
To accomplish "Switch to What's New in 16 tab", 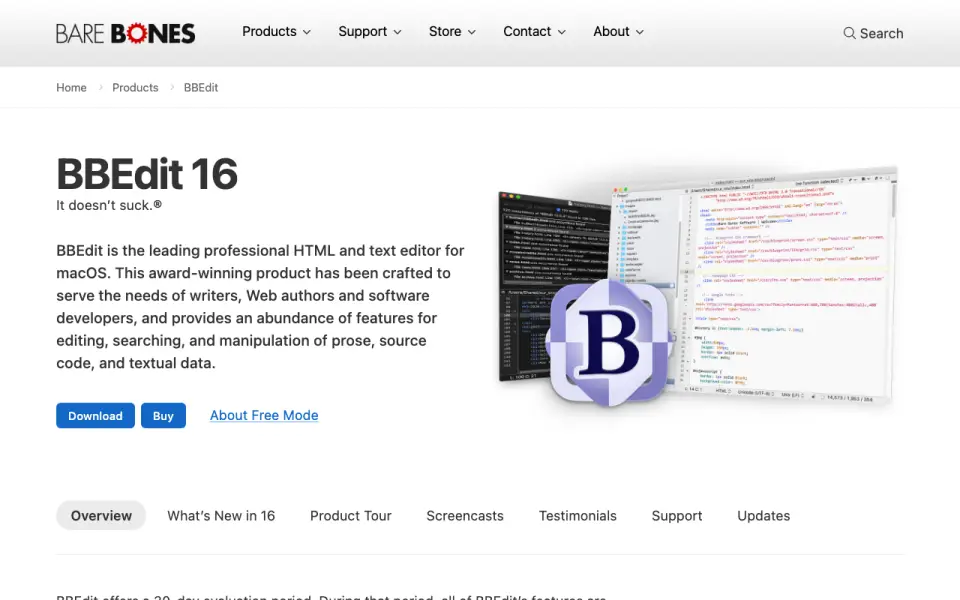I will tap(221, 516).
